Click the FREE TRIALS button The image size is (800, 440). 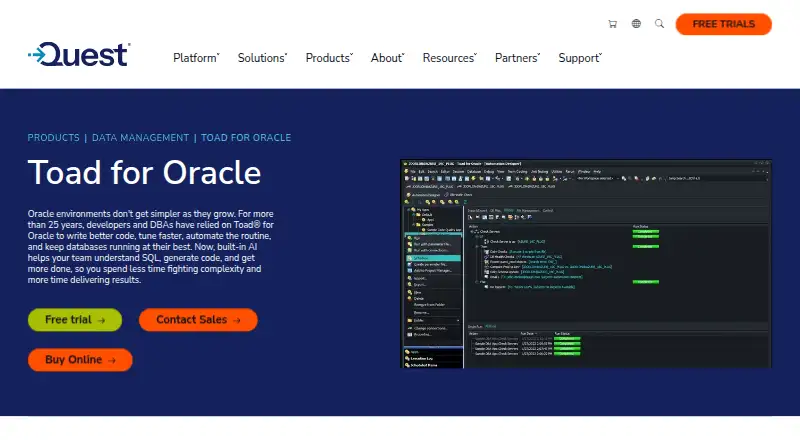click(x=723, y=24)
